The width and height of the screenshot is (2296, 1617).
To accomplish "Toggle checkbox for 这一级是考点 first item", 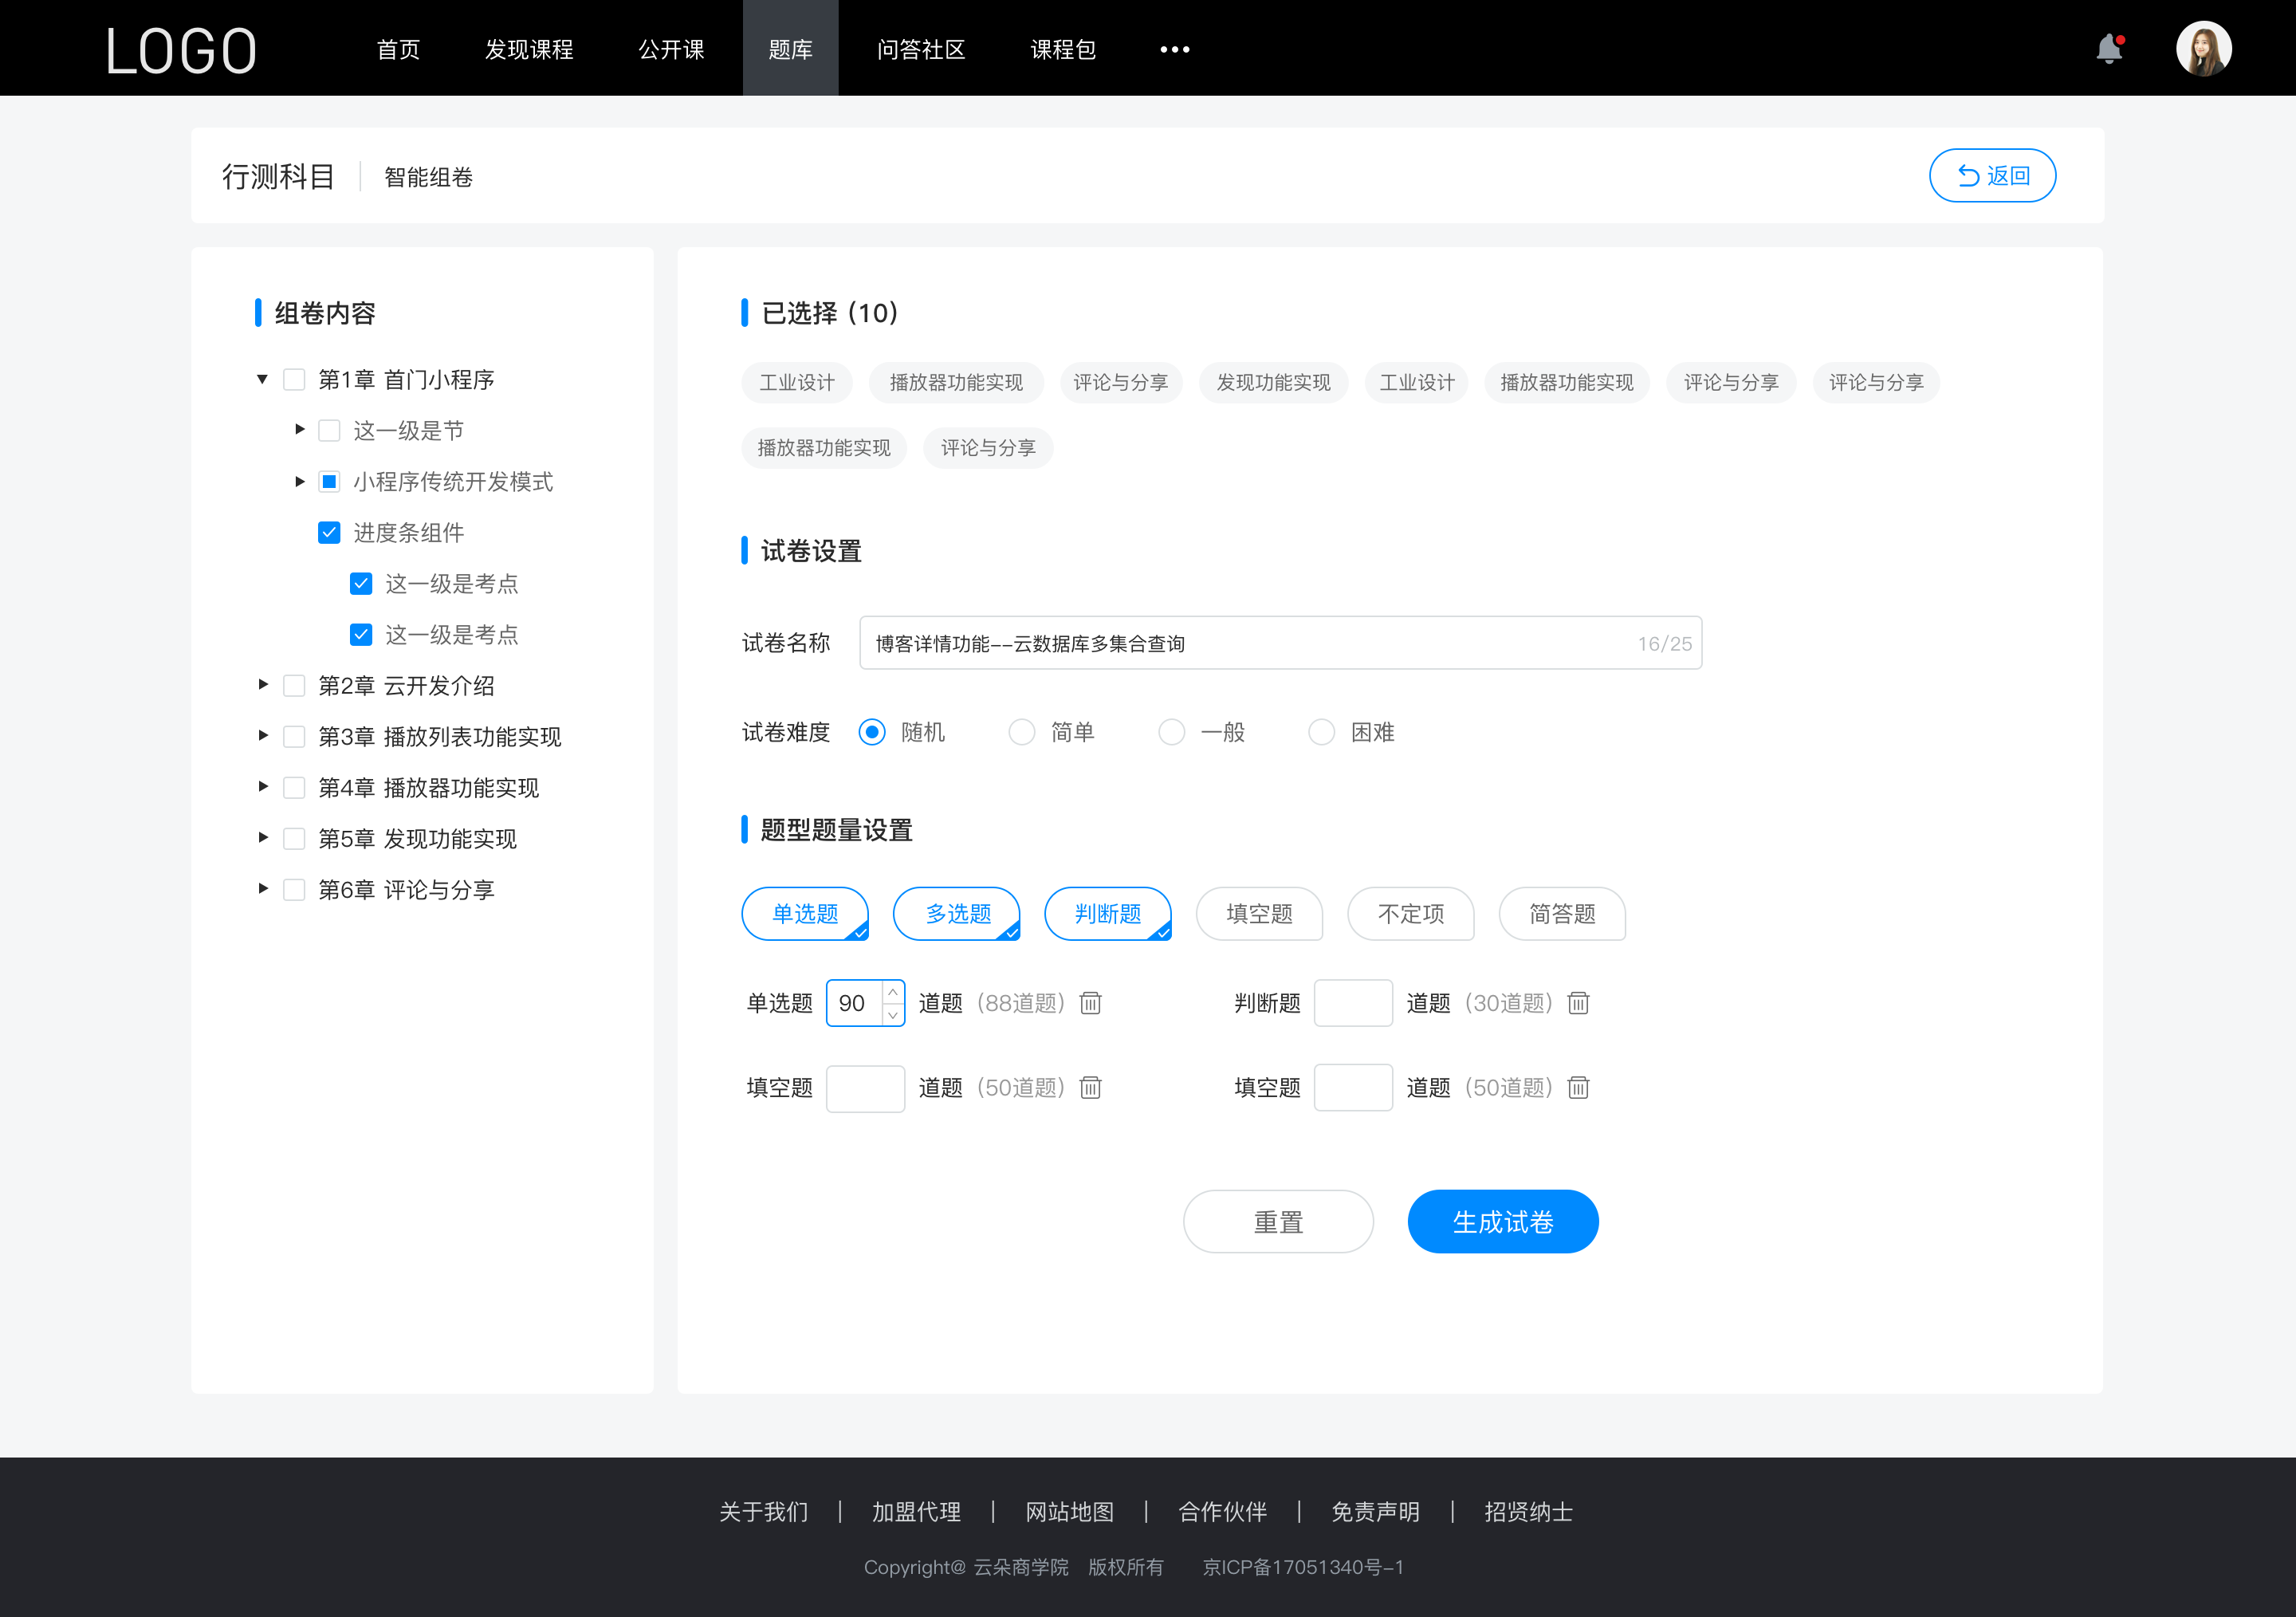I will click(359, 583).
